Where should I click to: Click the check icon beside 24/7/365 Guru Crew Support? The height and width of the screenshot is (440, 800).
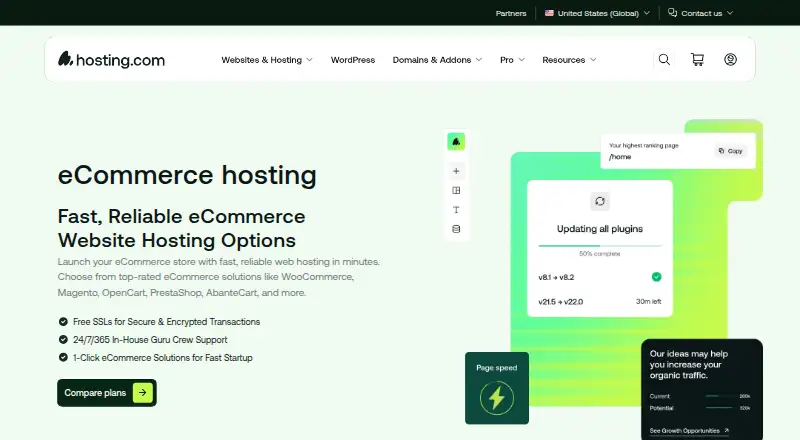click(63, 339)
